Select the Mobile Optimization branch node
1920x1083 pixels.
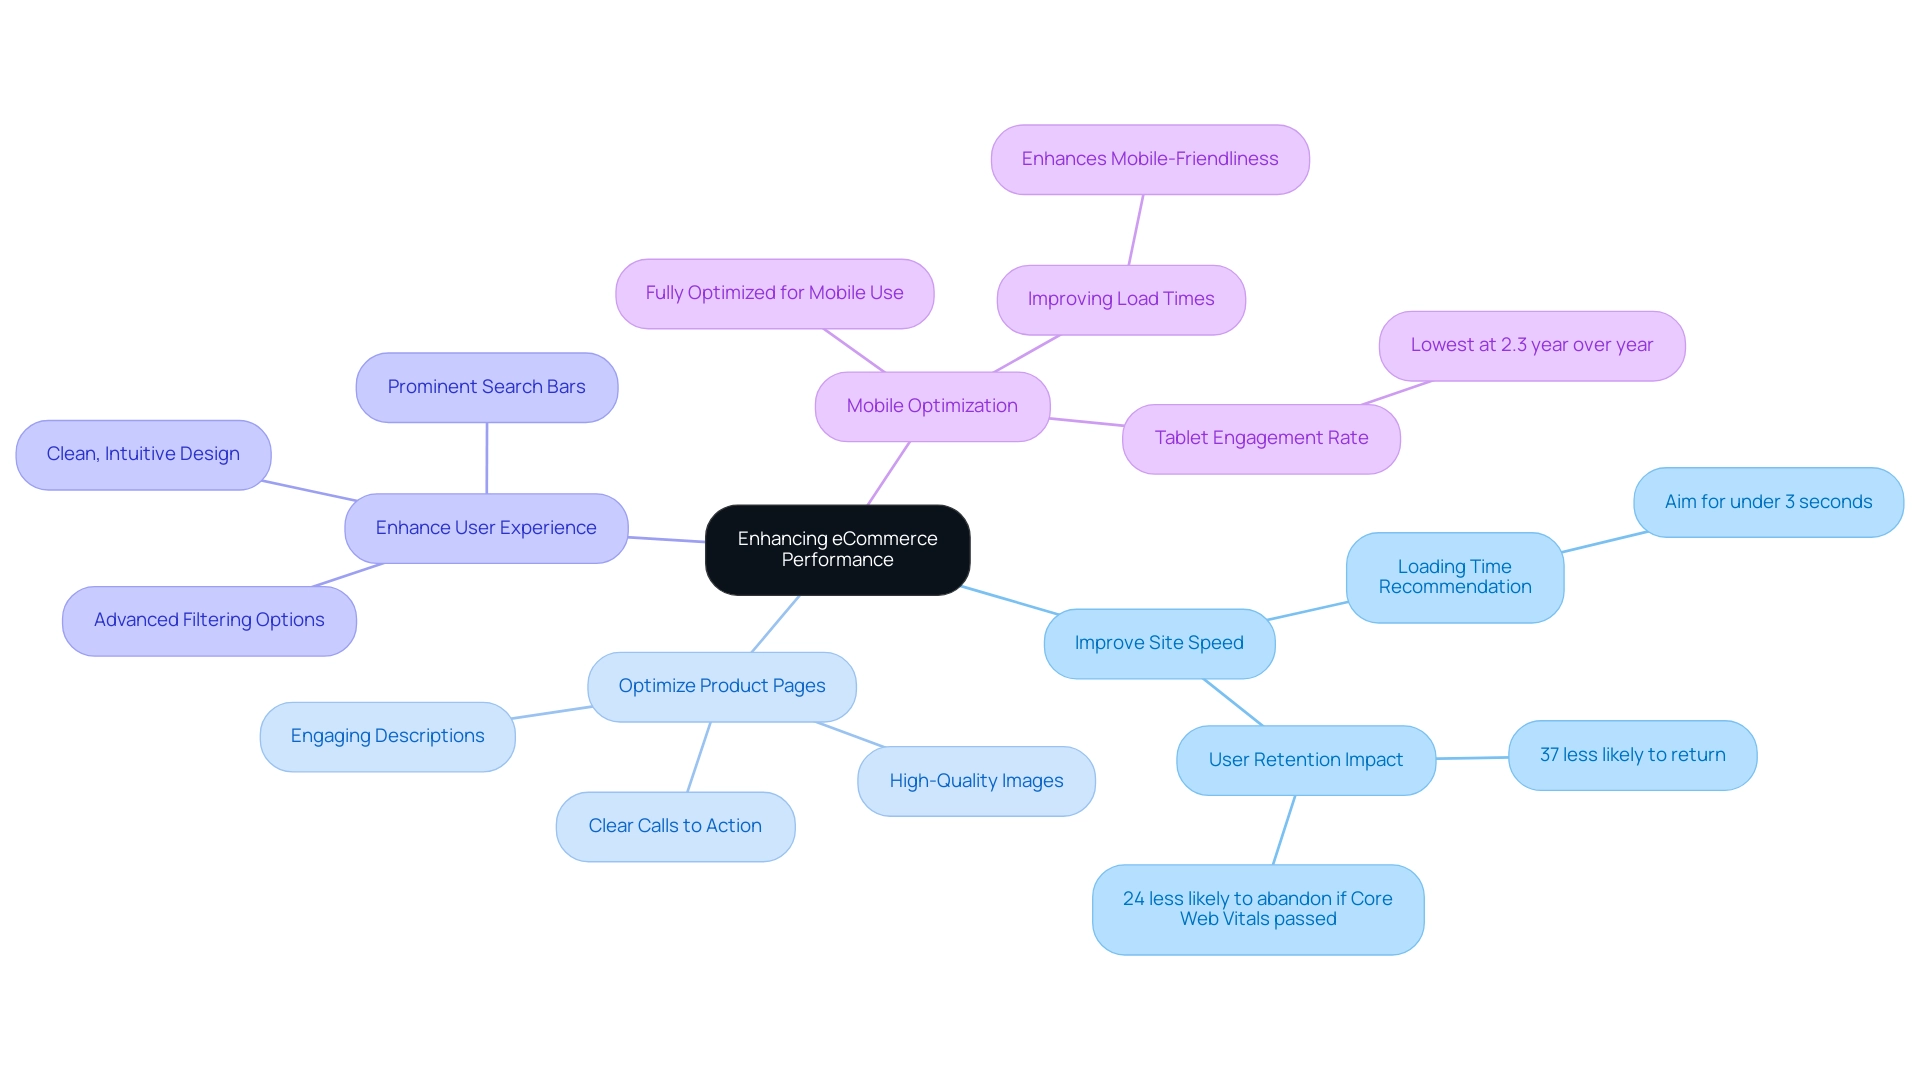(x=932, y=405)
